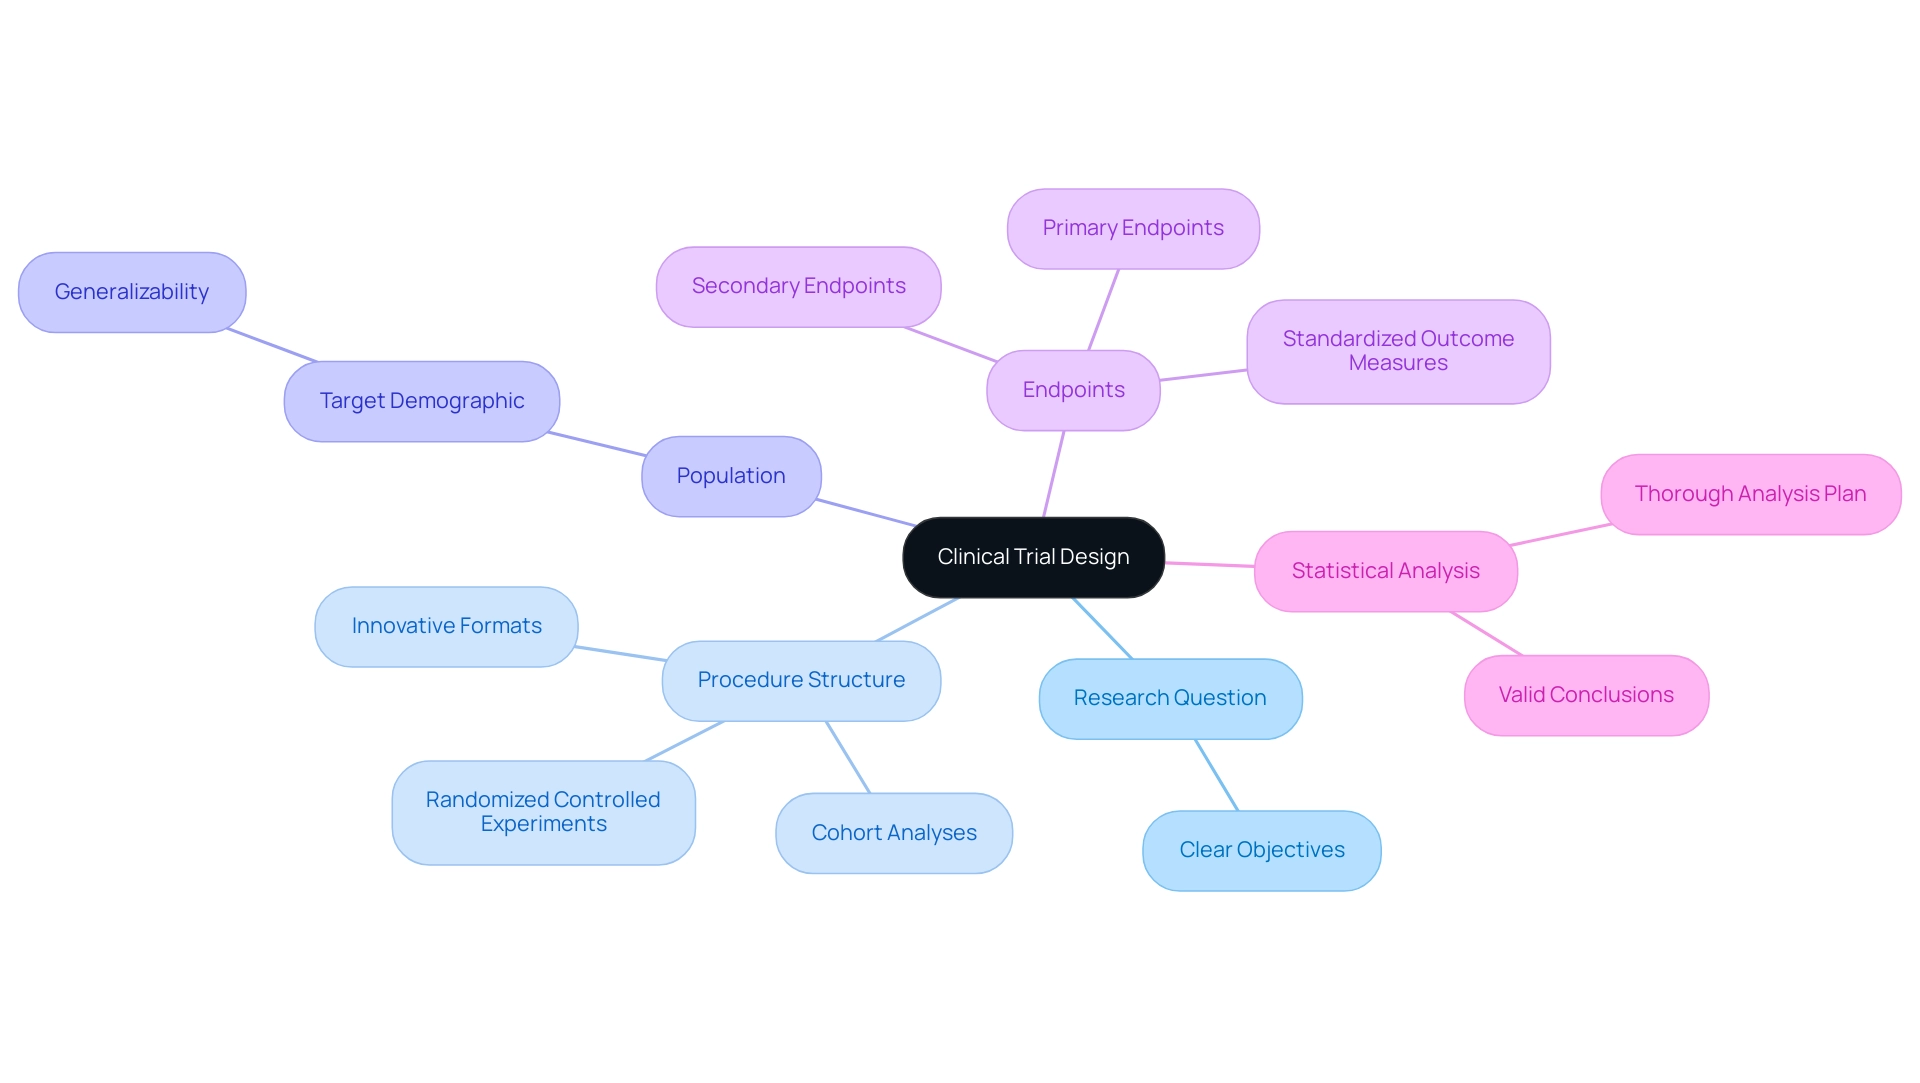The image size is (1920, 1083).
Task: Click the Procedure Structure node
Action: (x=804, y=679)
